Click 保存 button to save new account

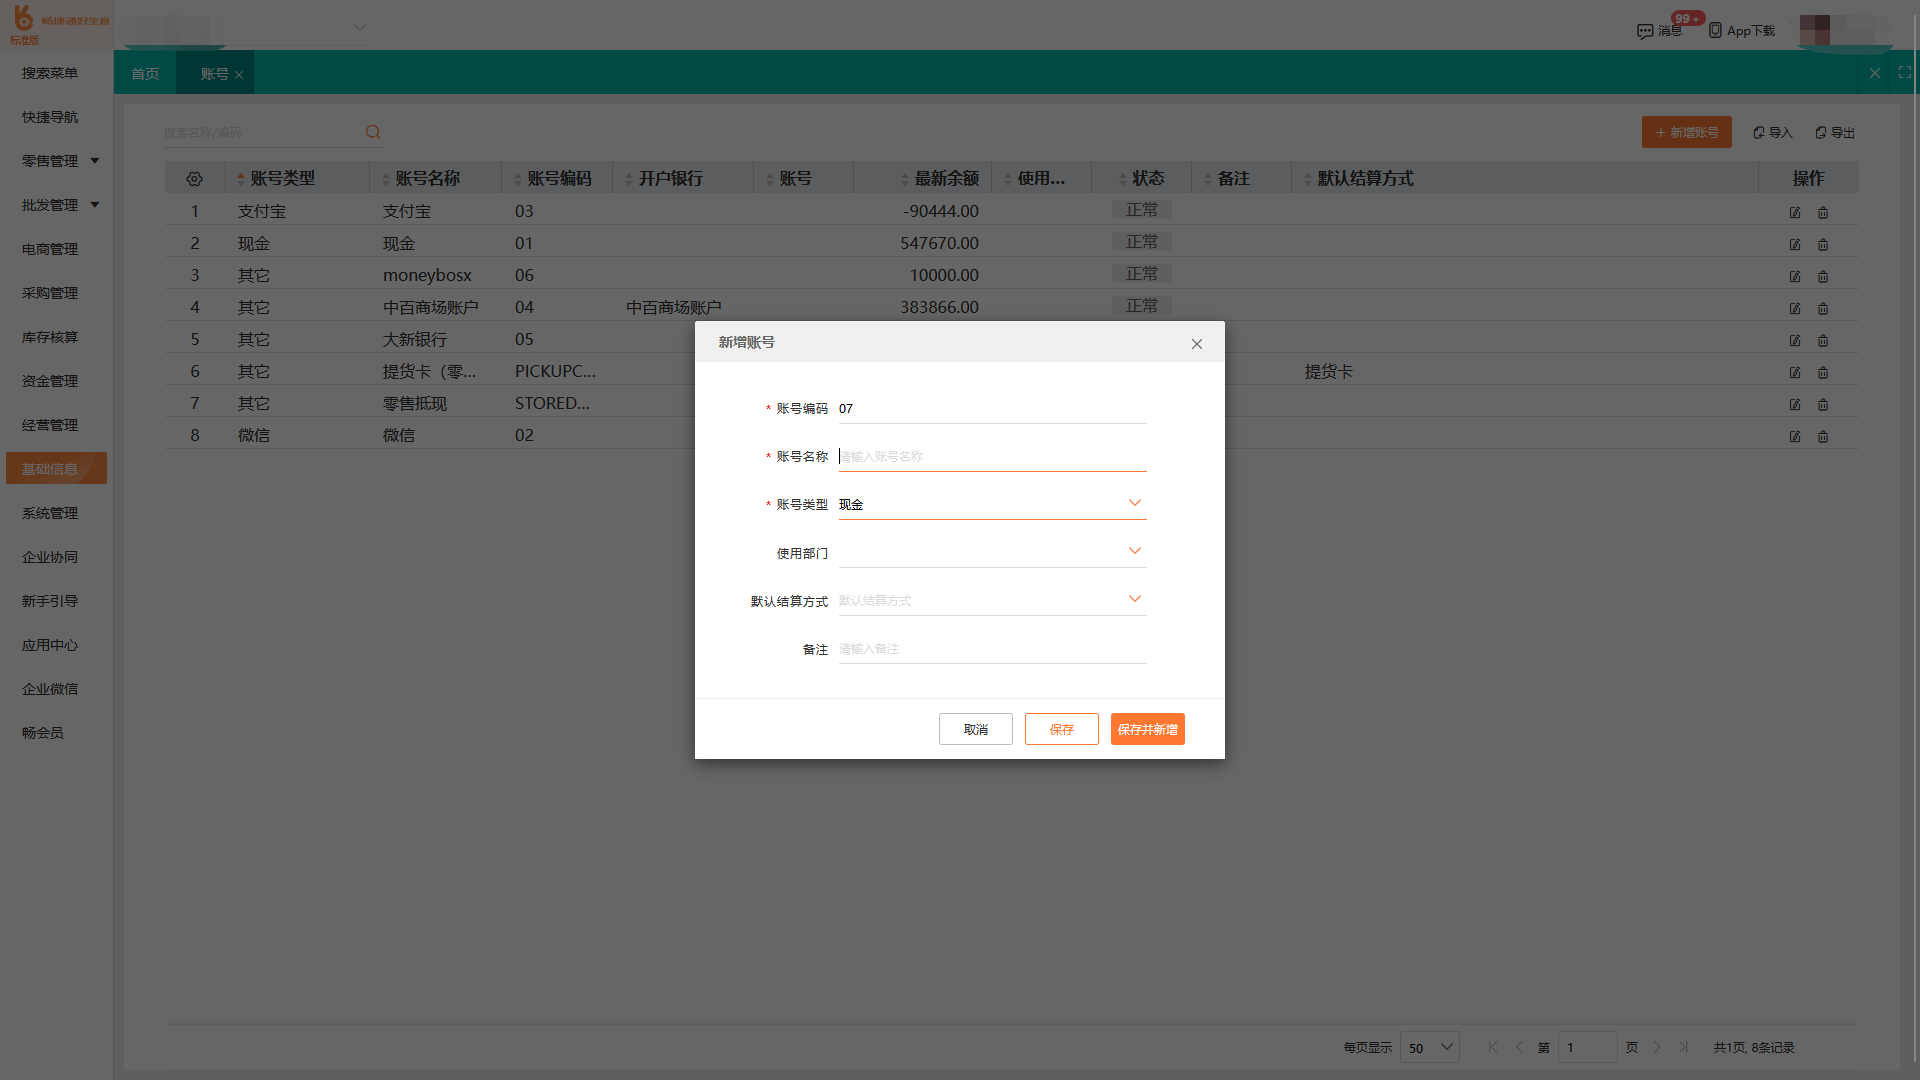[1062, 729]
